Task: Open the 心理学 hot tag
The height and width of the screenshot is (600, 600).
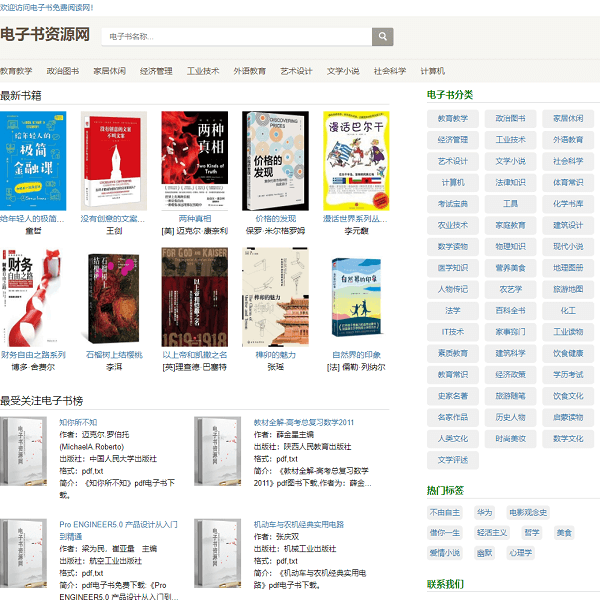Action: [x=520, y=551]
